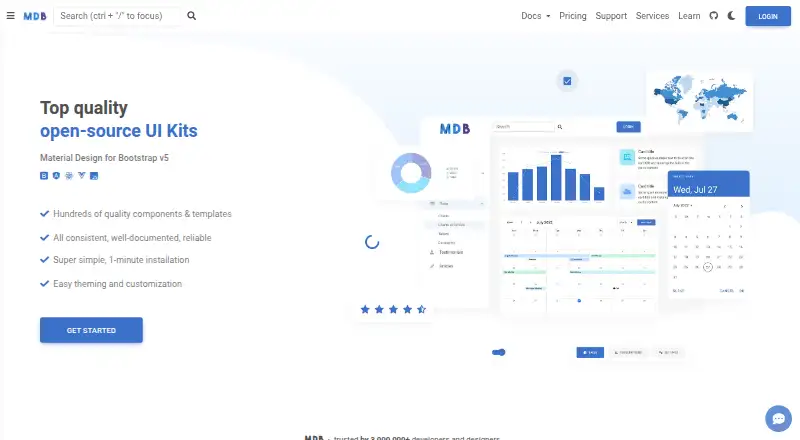Click "Super simple, 1-minute installation" text

pos(121,260)
